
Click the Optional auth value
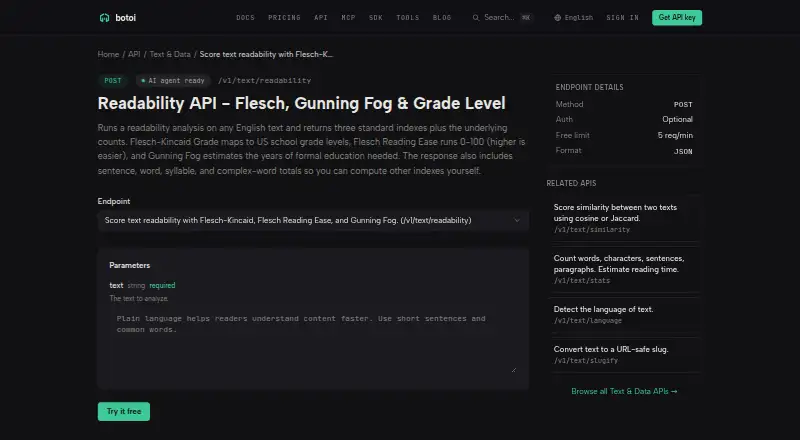678,119
